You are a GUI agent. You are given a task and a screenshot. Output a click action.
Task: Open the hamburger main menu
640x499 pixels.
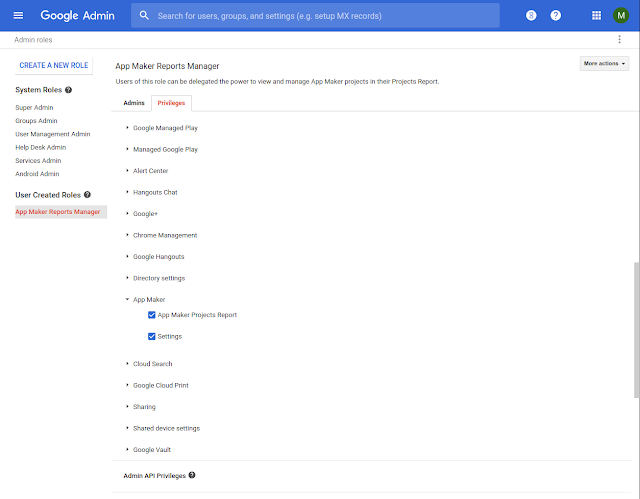point(18,16)
